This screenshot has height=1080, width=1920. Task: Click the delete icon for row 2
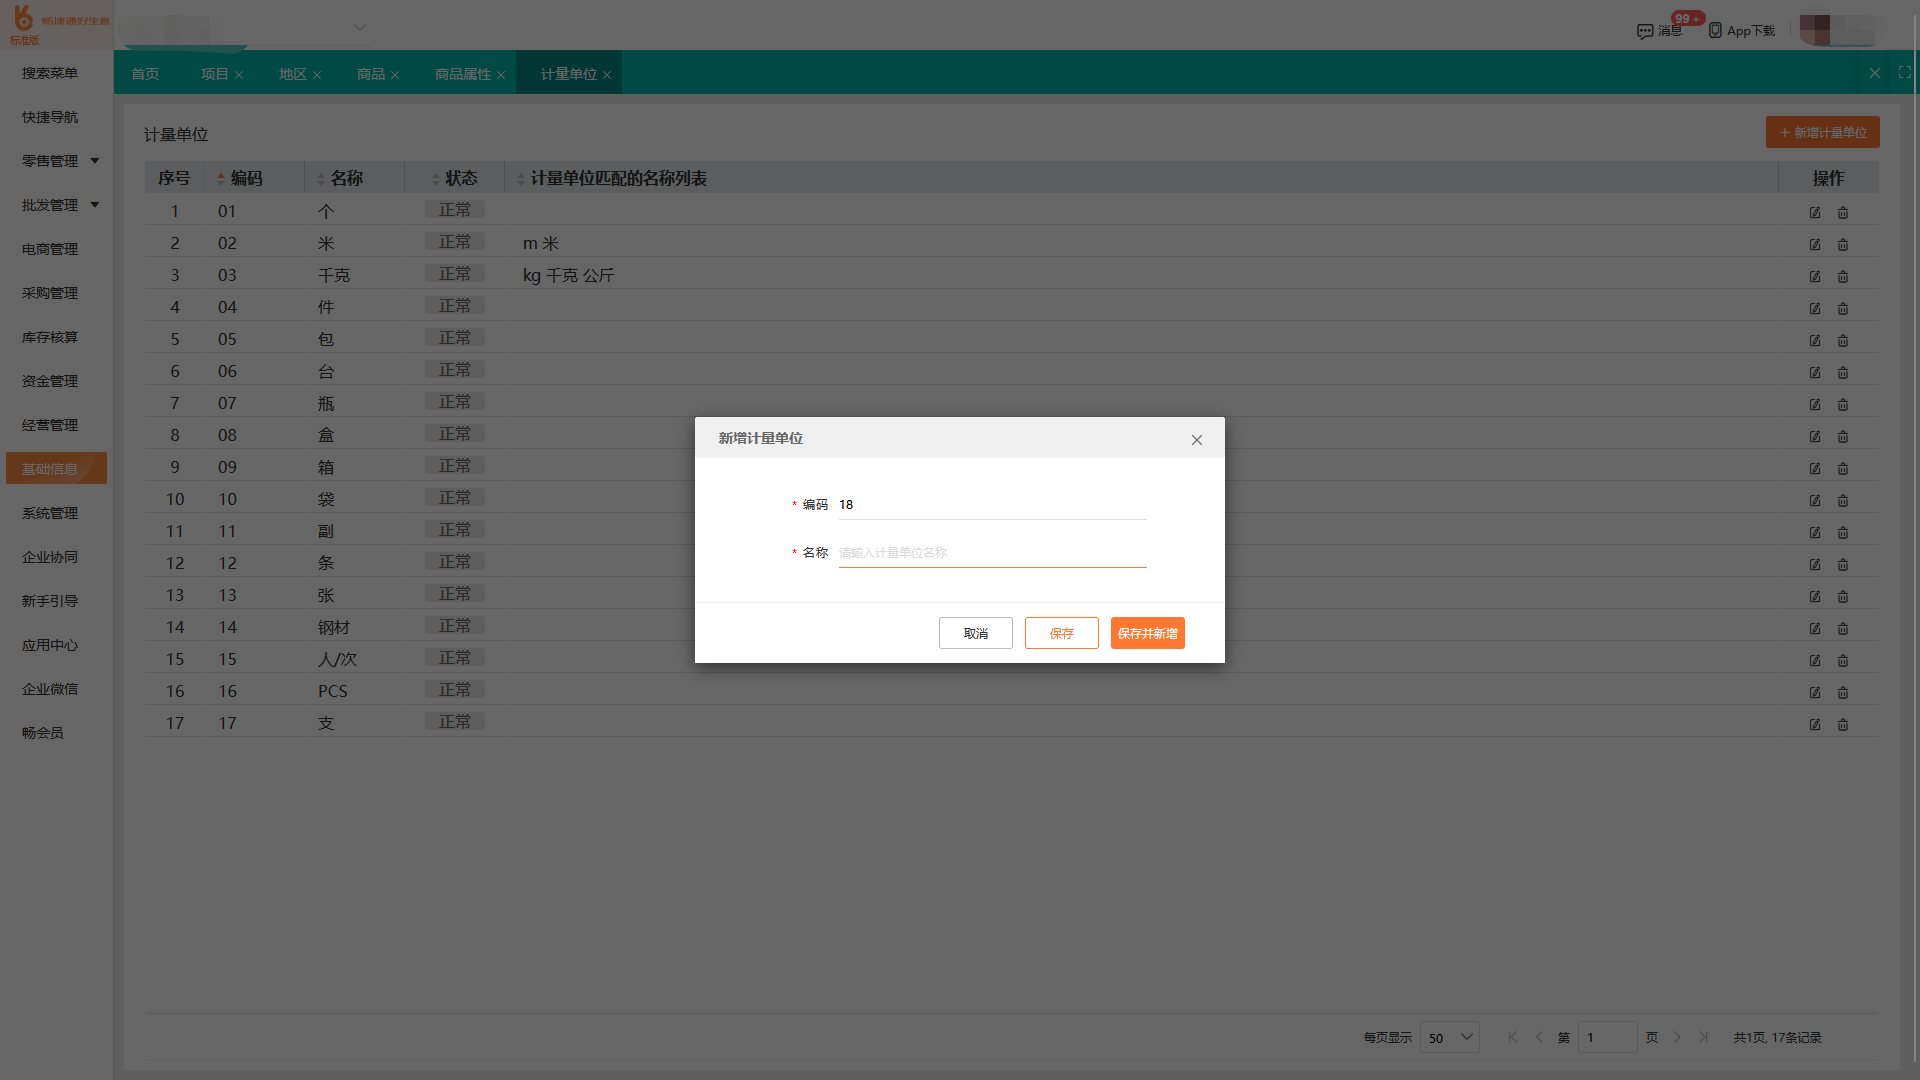[1844, 244]
